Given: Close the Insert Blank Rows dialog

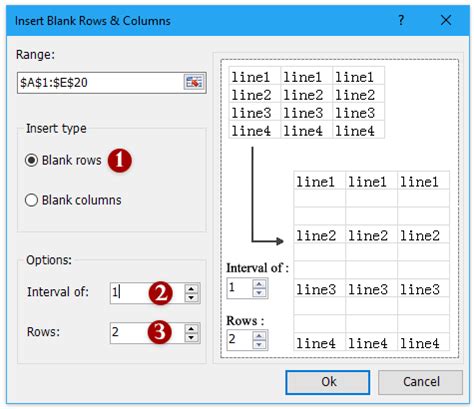Looking at the screenshot, I should [446, 20].
